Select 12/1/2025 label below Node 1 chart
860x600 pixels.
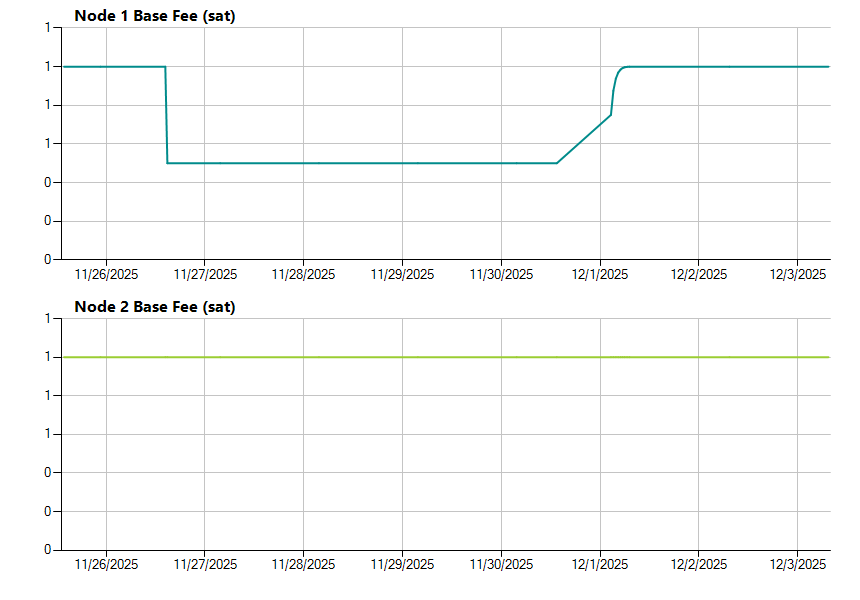[x=600, y=274]
